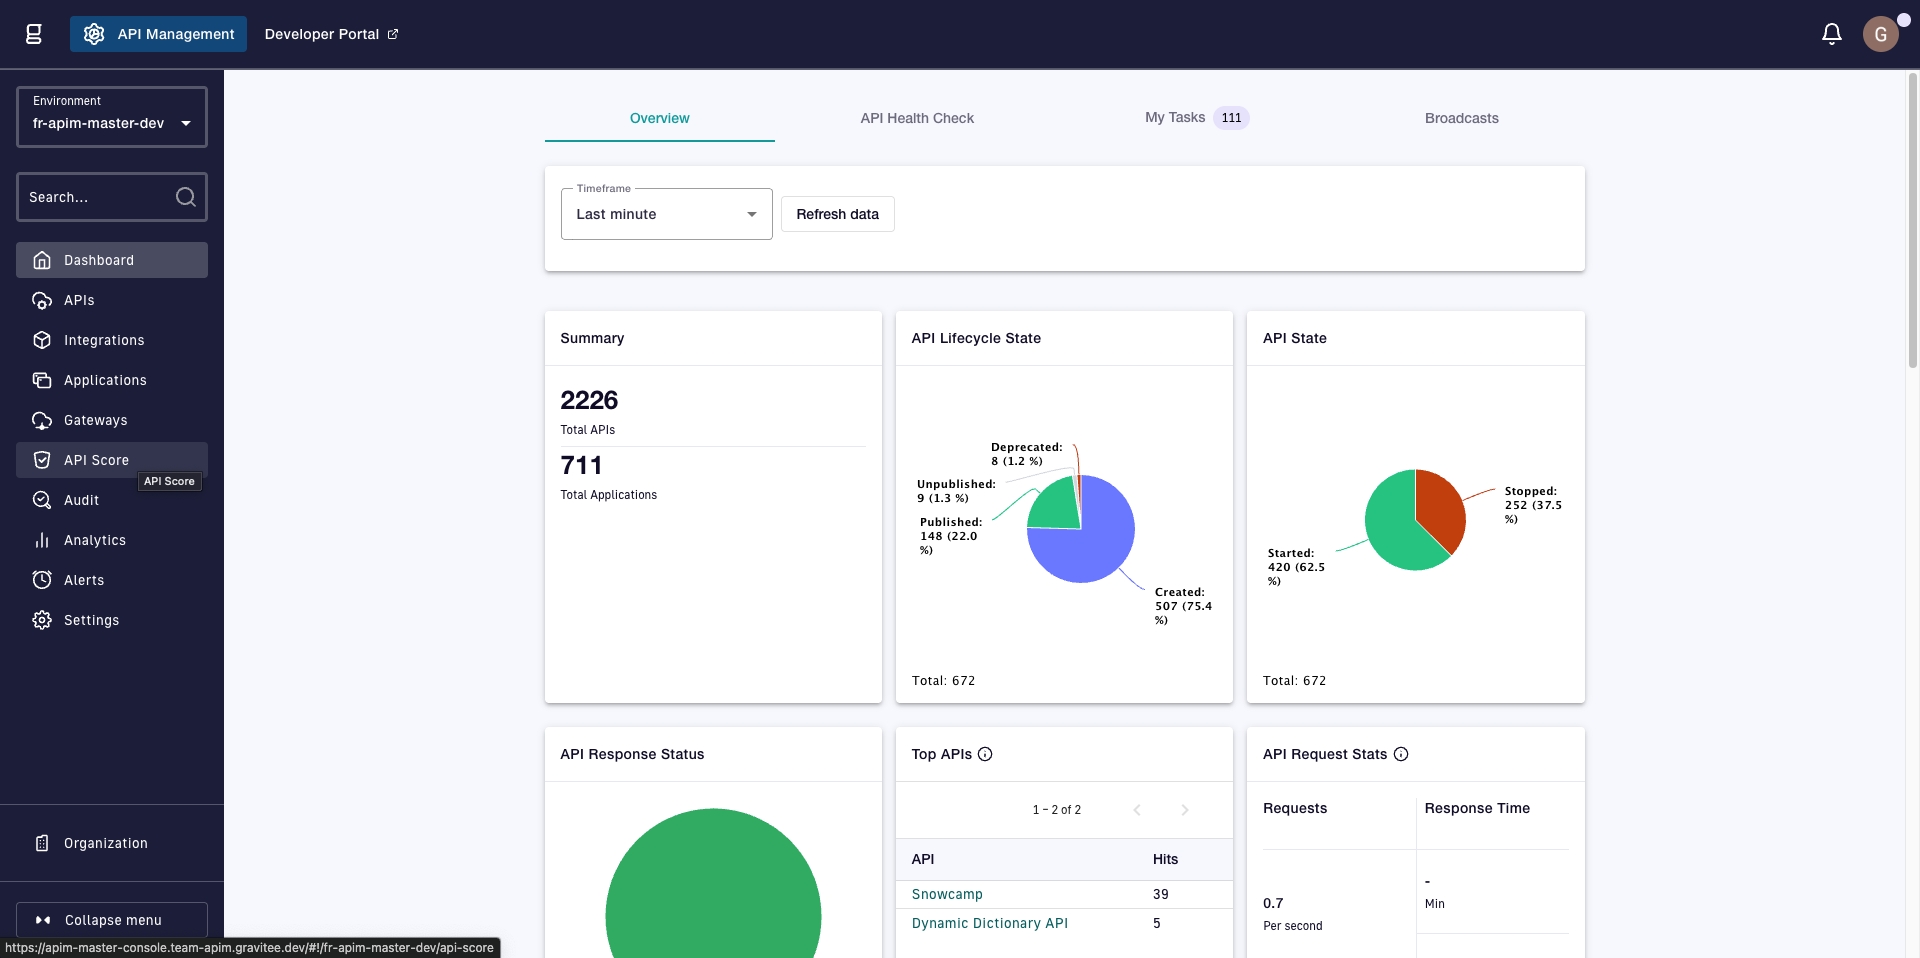1920x958 pixels.
Task: Show info for Top APIs
Action: coord(985,754)
